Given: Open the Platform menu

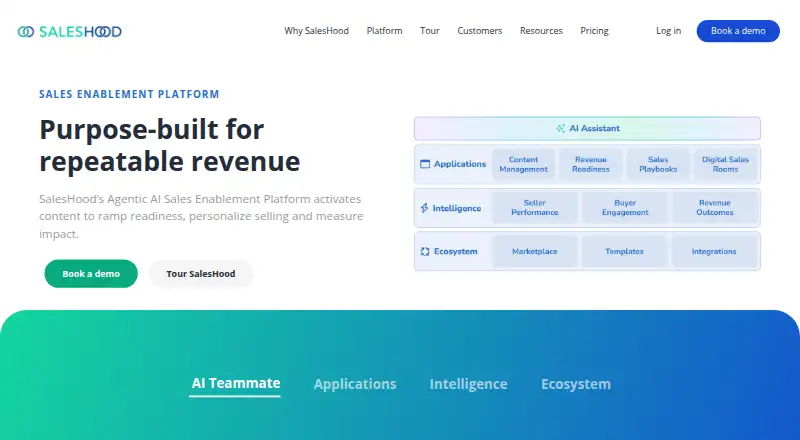Looking at the screenshot, I should coord(384,31).
